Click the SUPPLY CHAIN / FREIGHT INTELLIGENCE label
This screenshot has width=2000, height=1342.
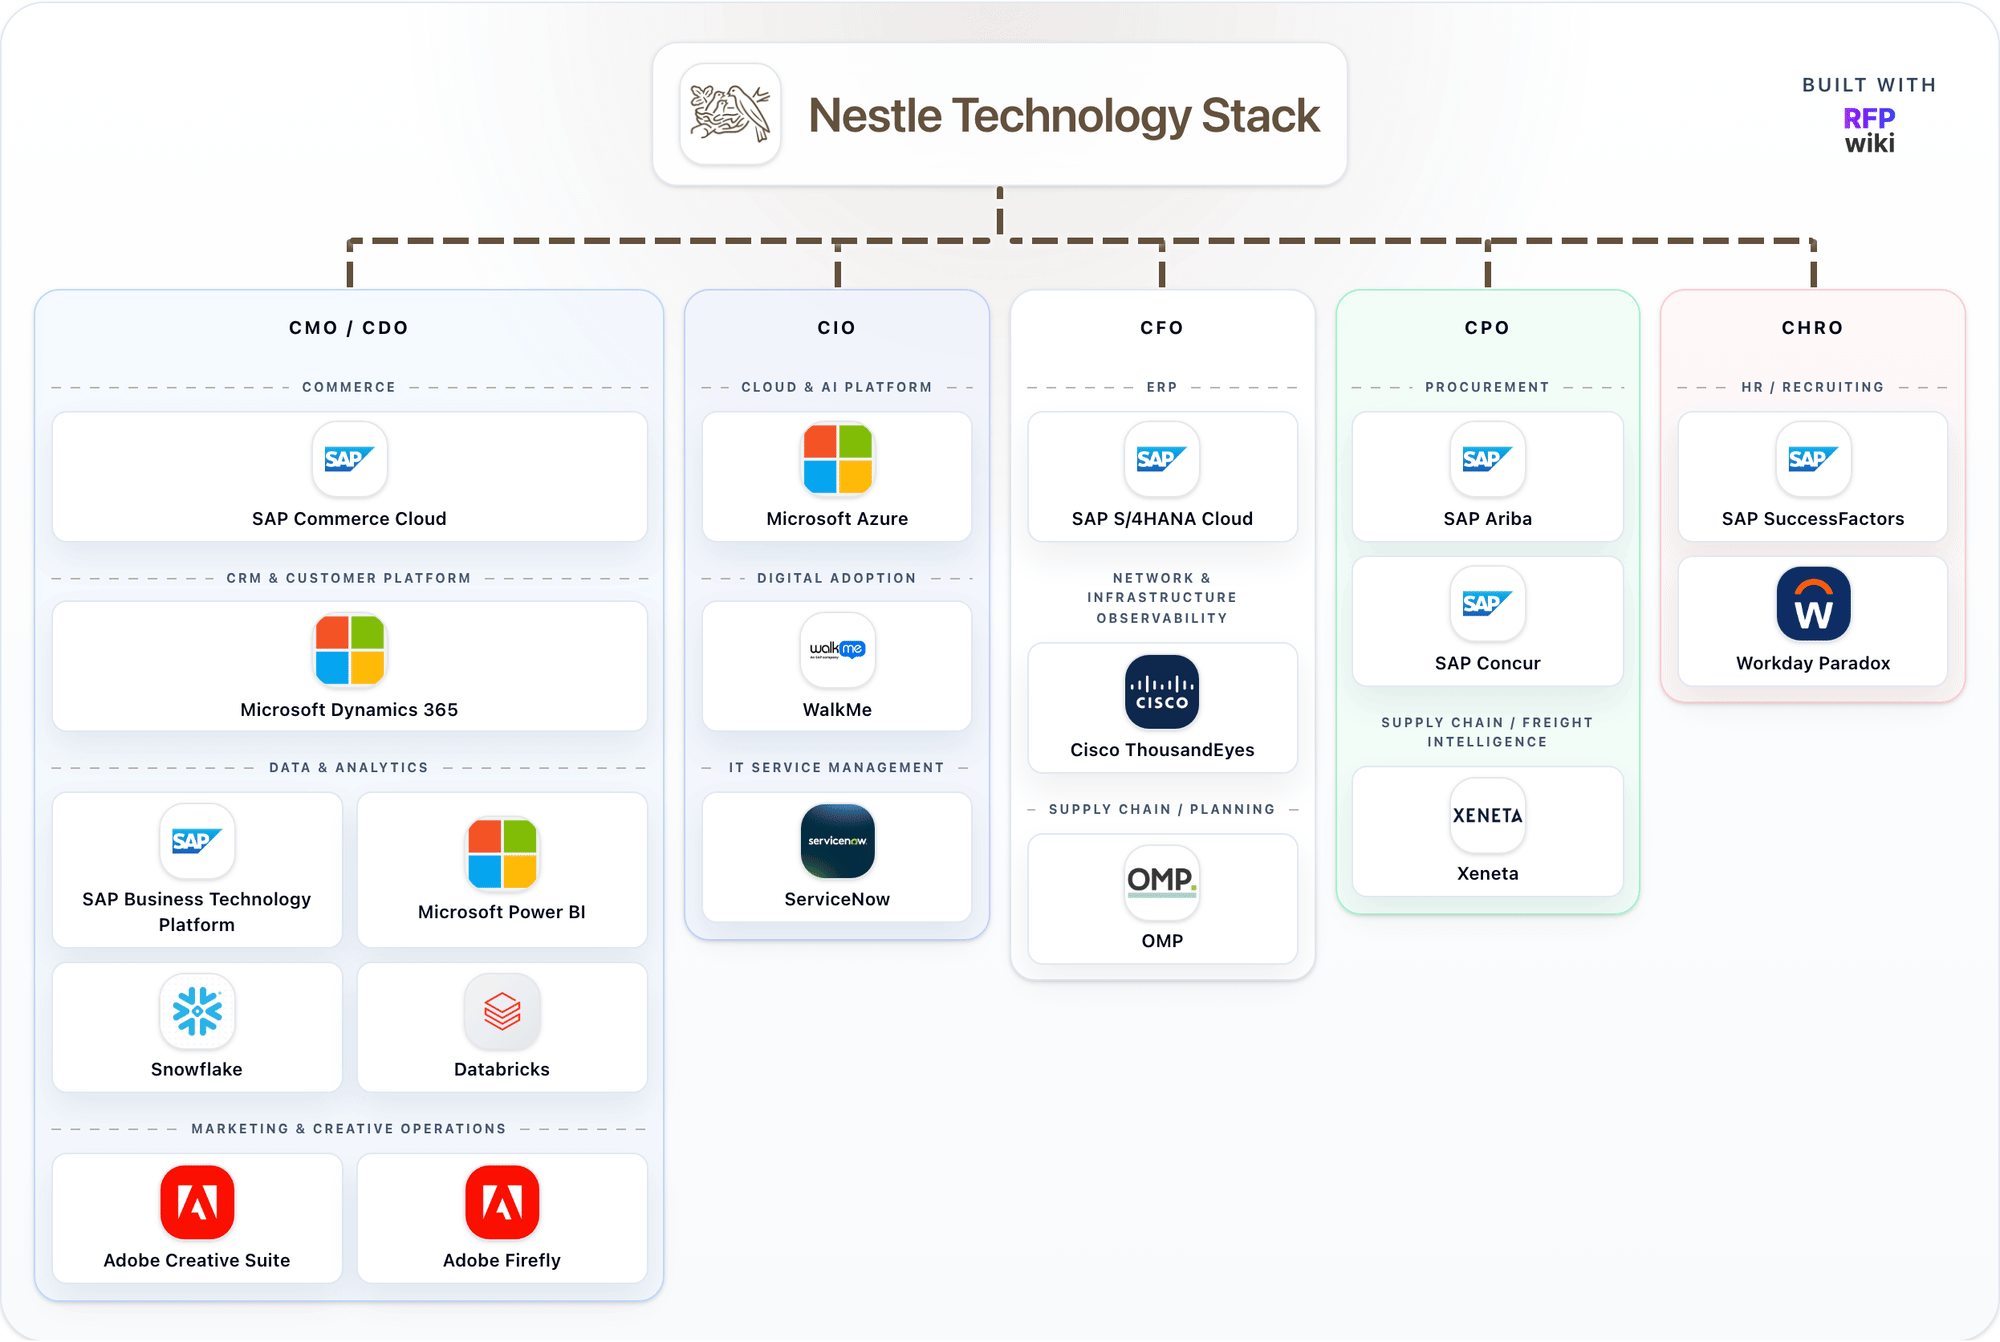1487,732
